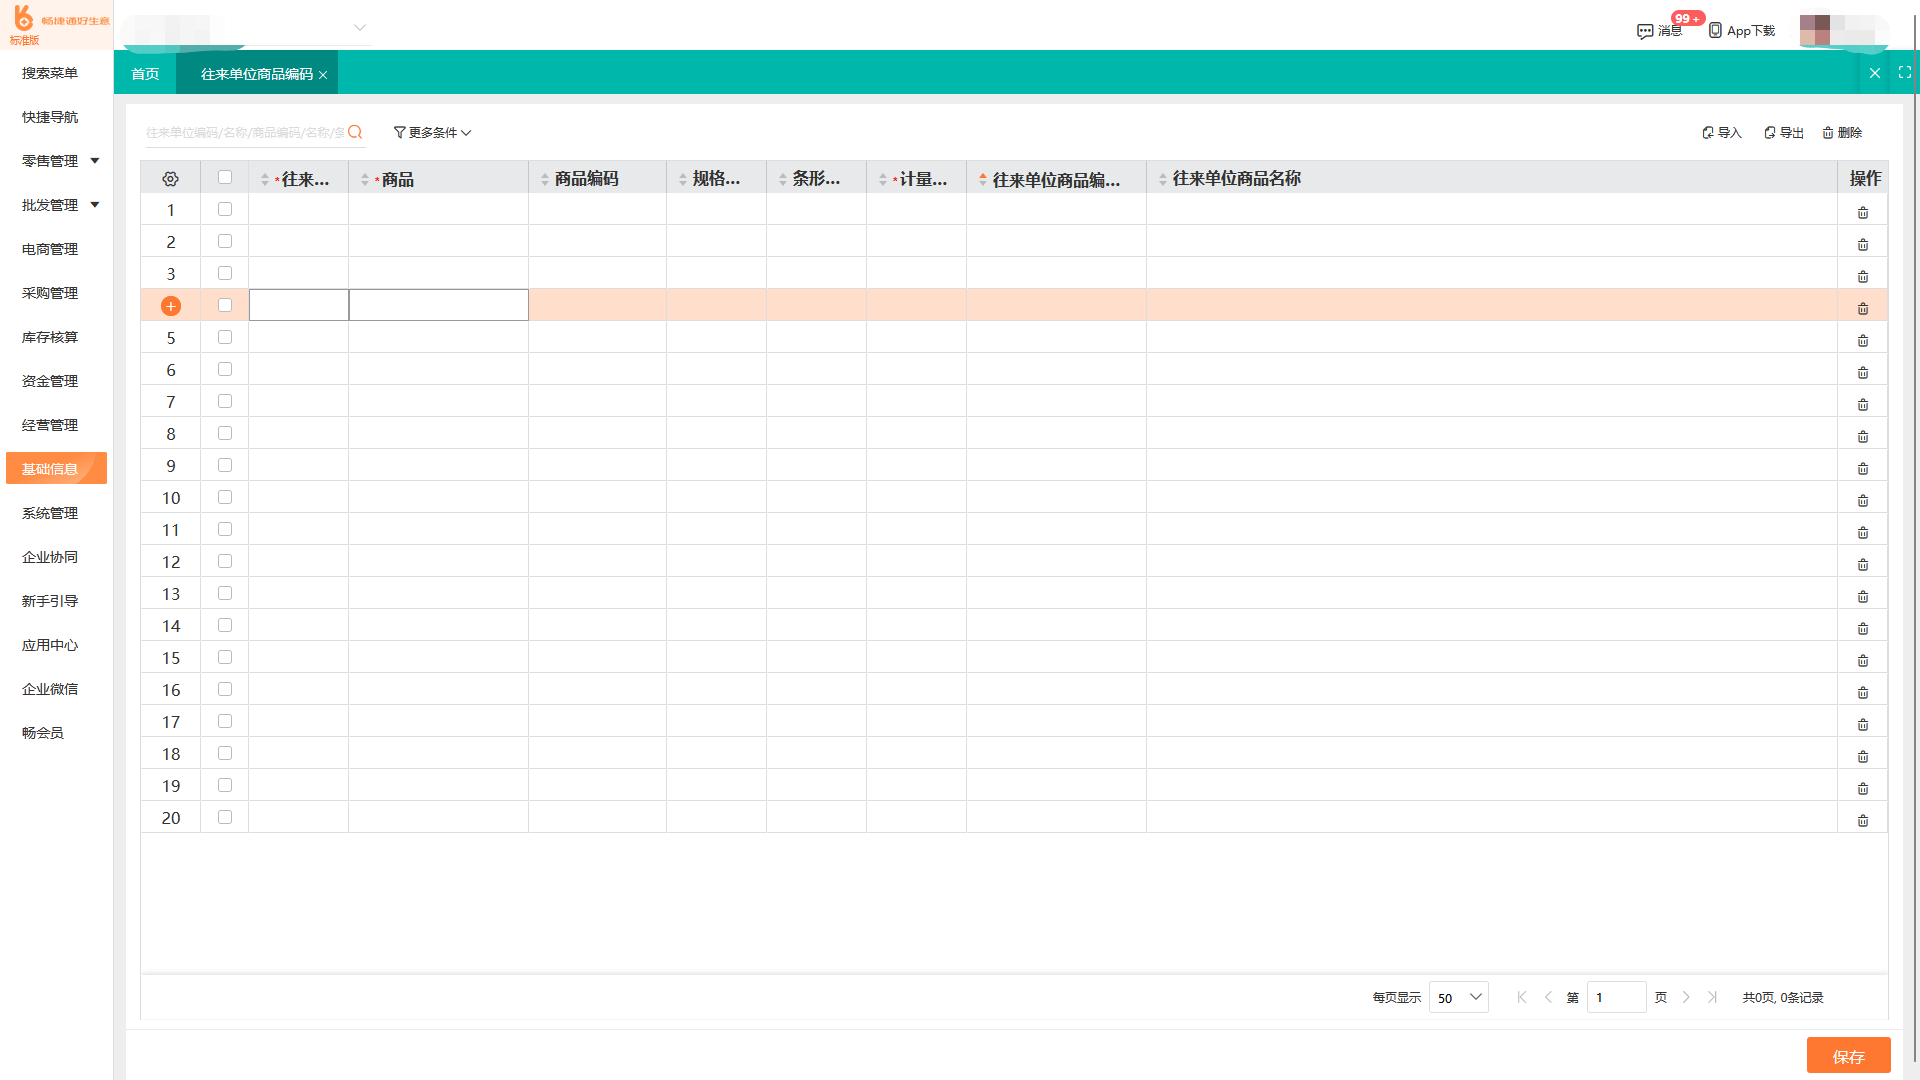Toggle checkbox on row 2
This screenshot has width=1920, height=1080.
224,241
